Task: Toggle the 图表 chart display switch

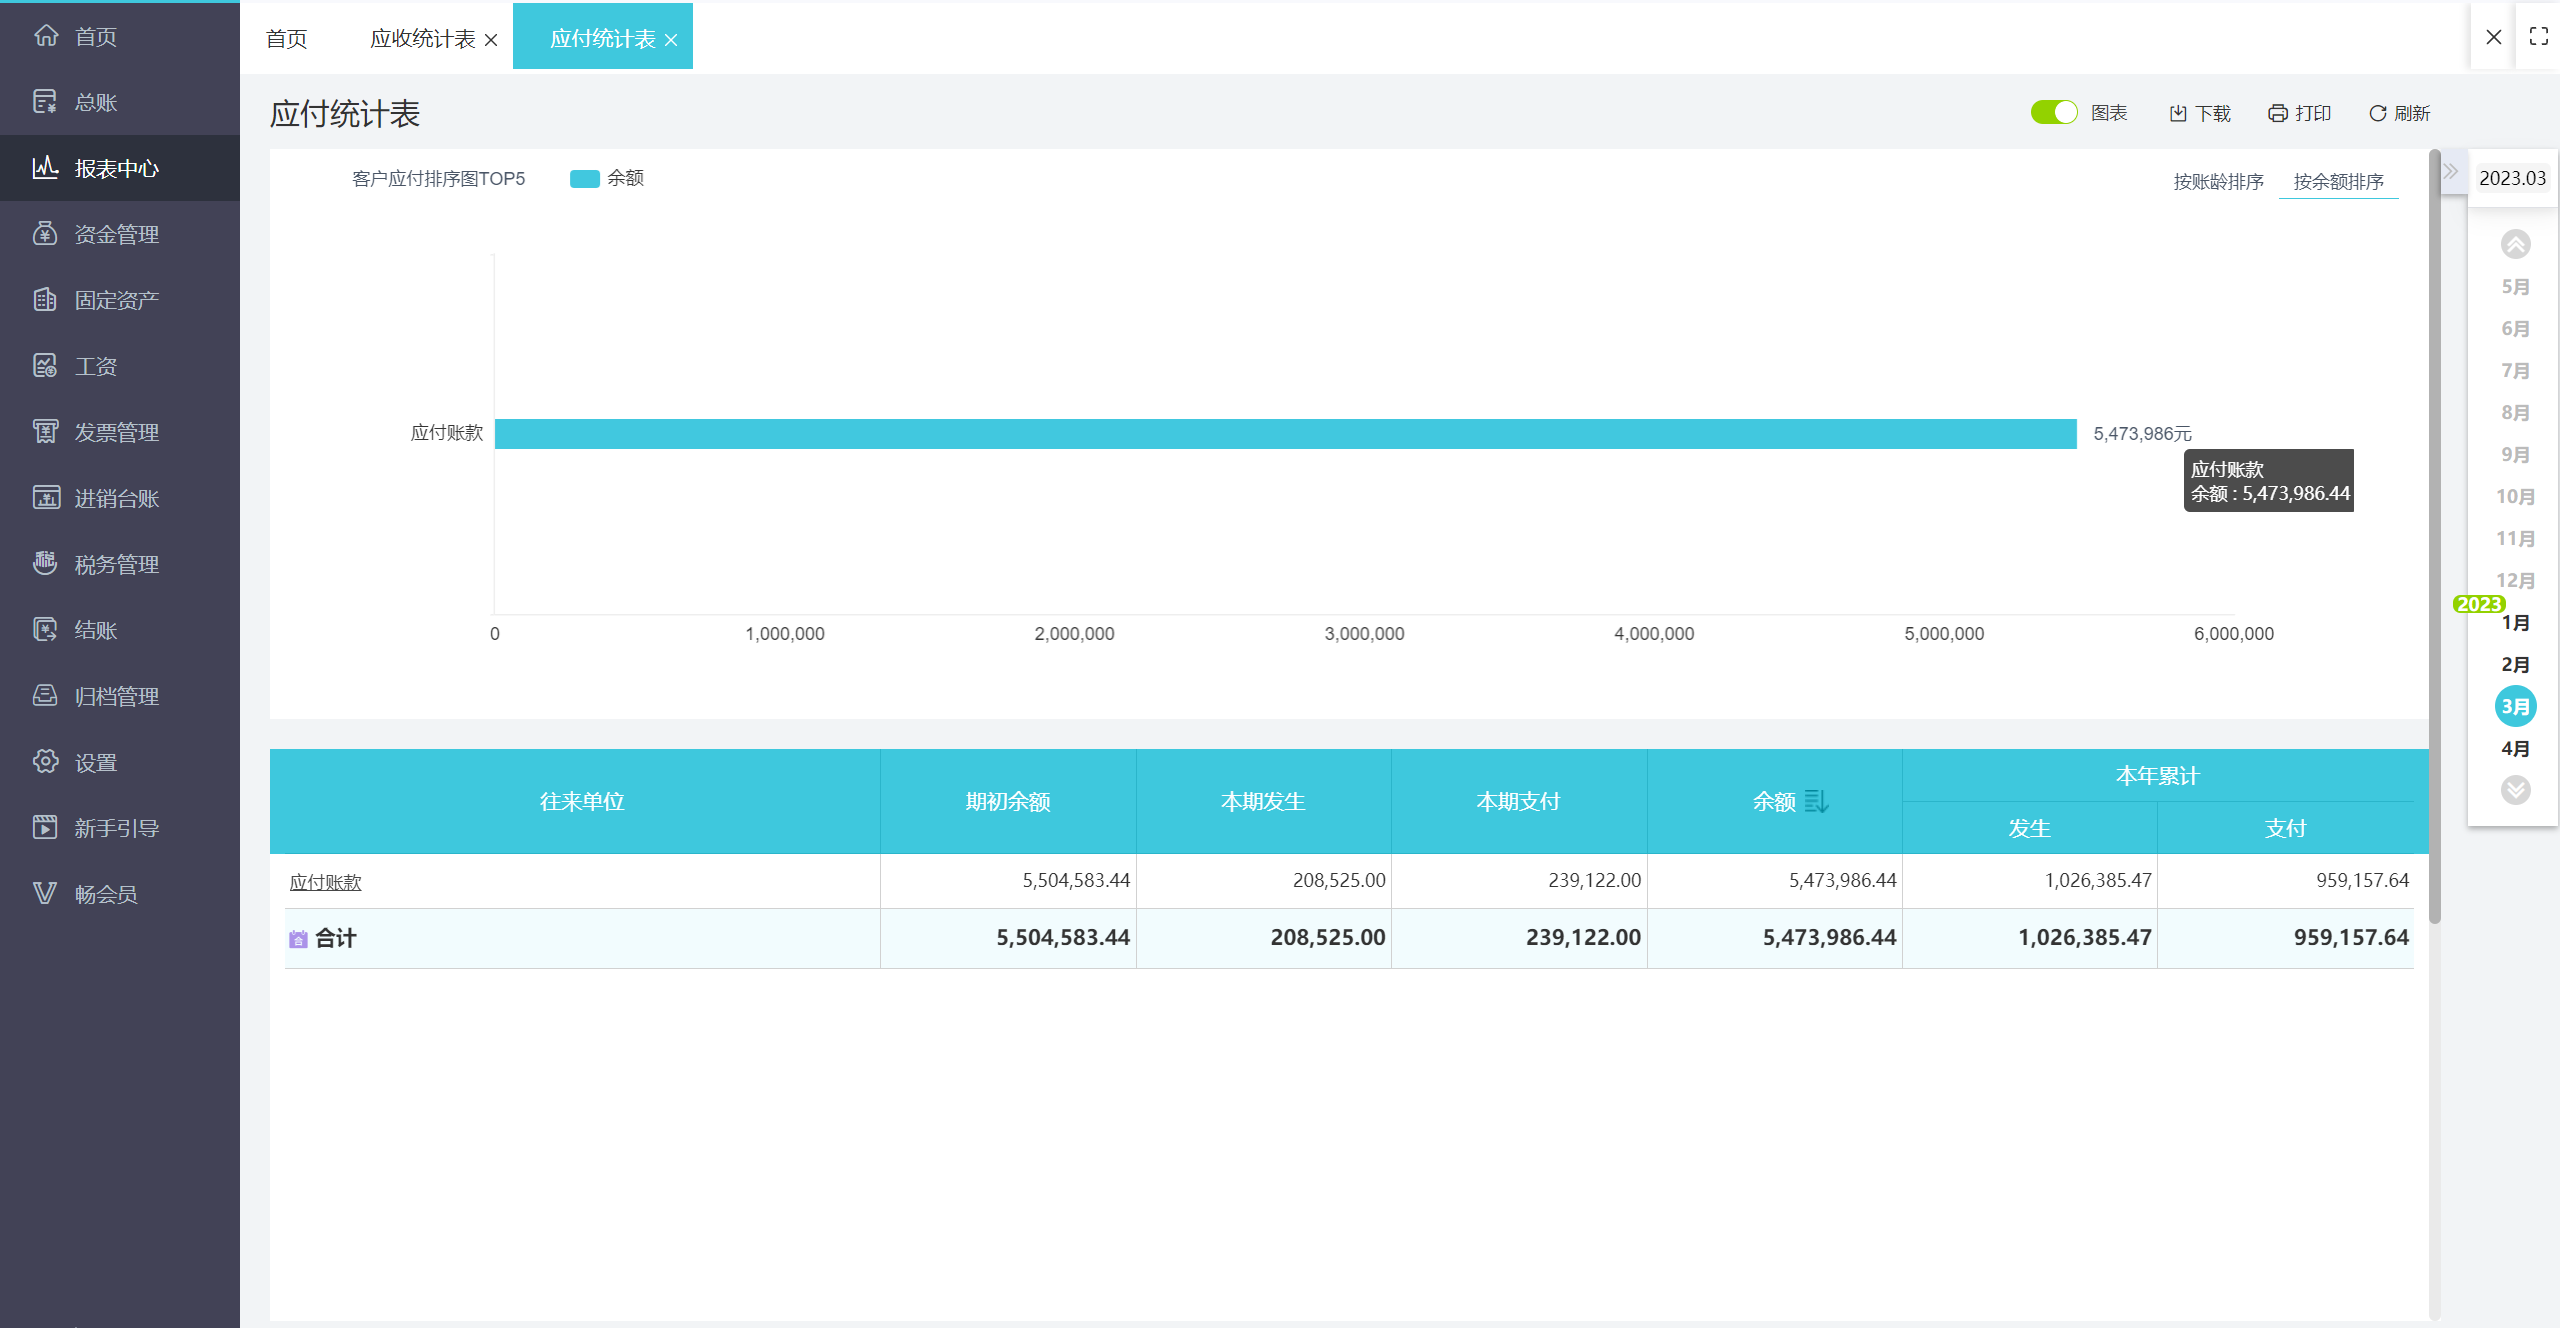Action: [x=2054, y=112]
